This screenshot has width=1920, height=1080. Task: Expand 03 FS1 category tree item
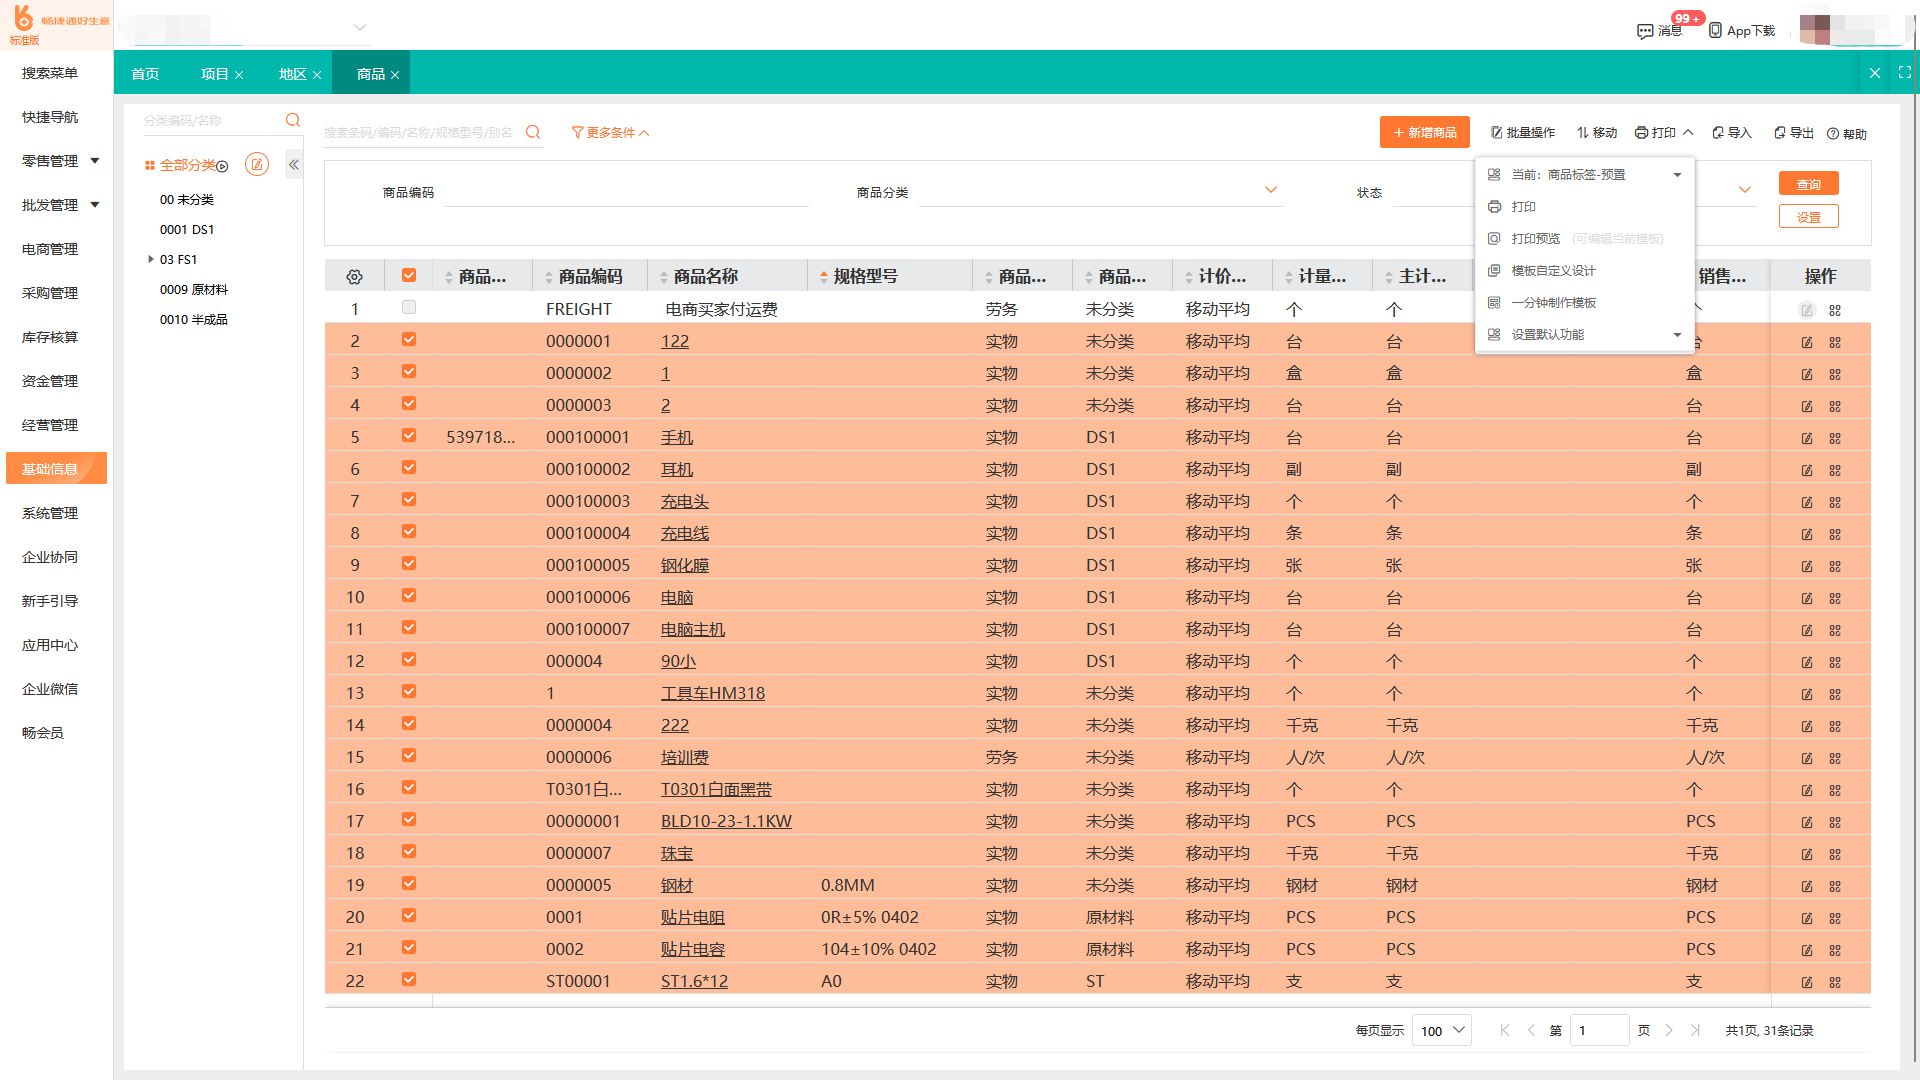point(148,258)
